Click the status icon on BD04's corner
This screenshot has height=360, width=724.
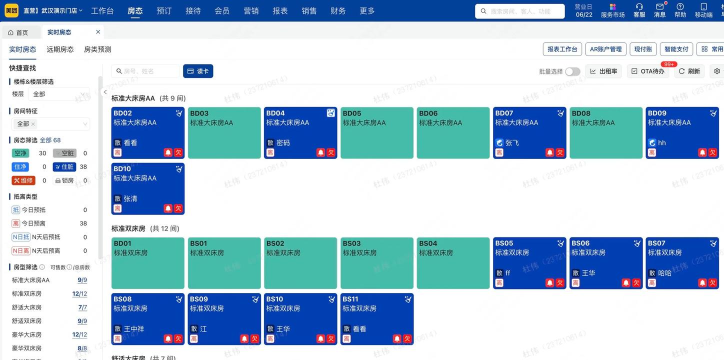click(x=331, y=113)
